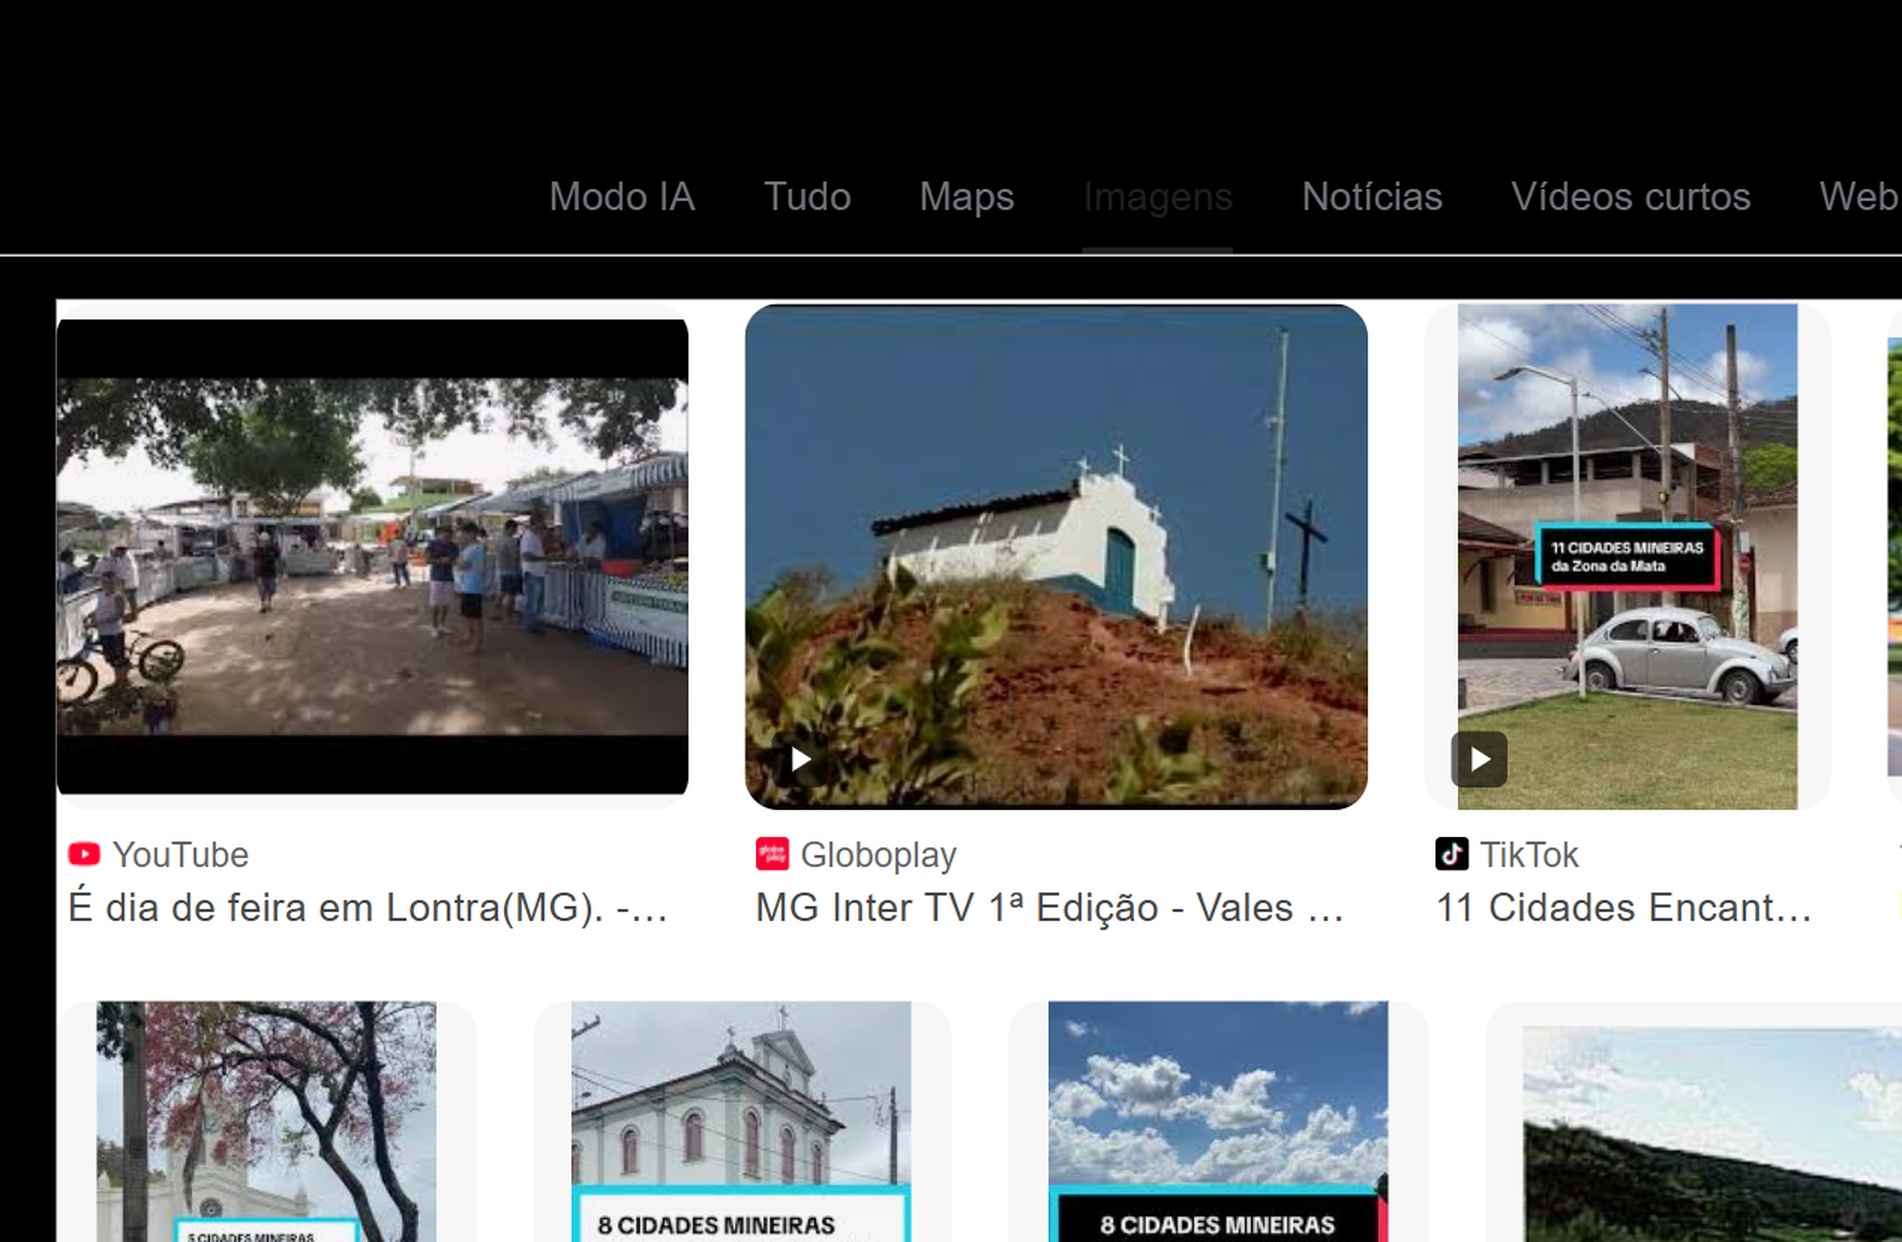Switch to the Tudo tab

point(807,197)
